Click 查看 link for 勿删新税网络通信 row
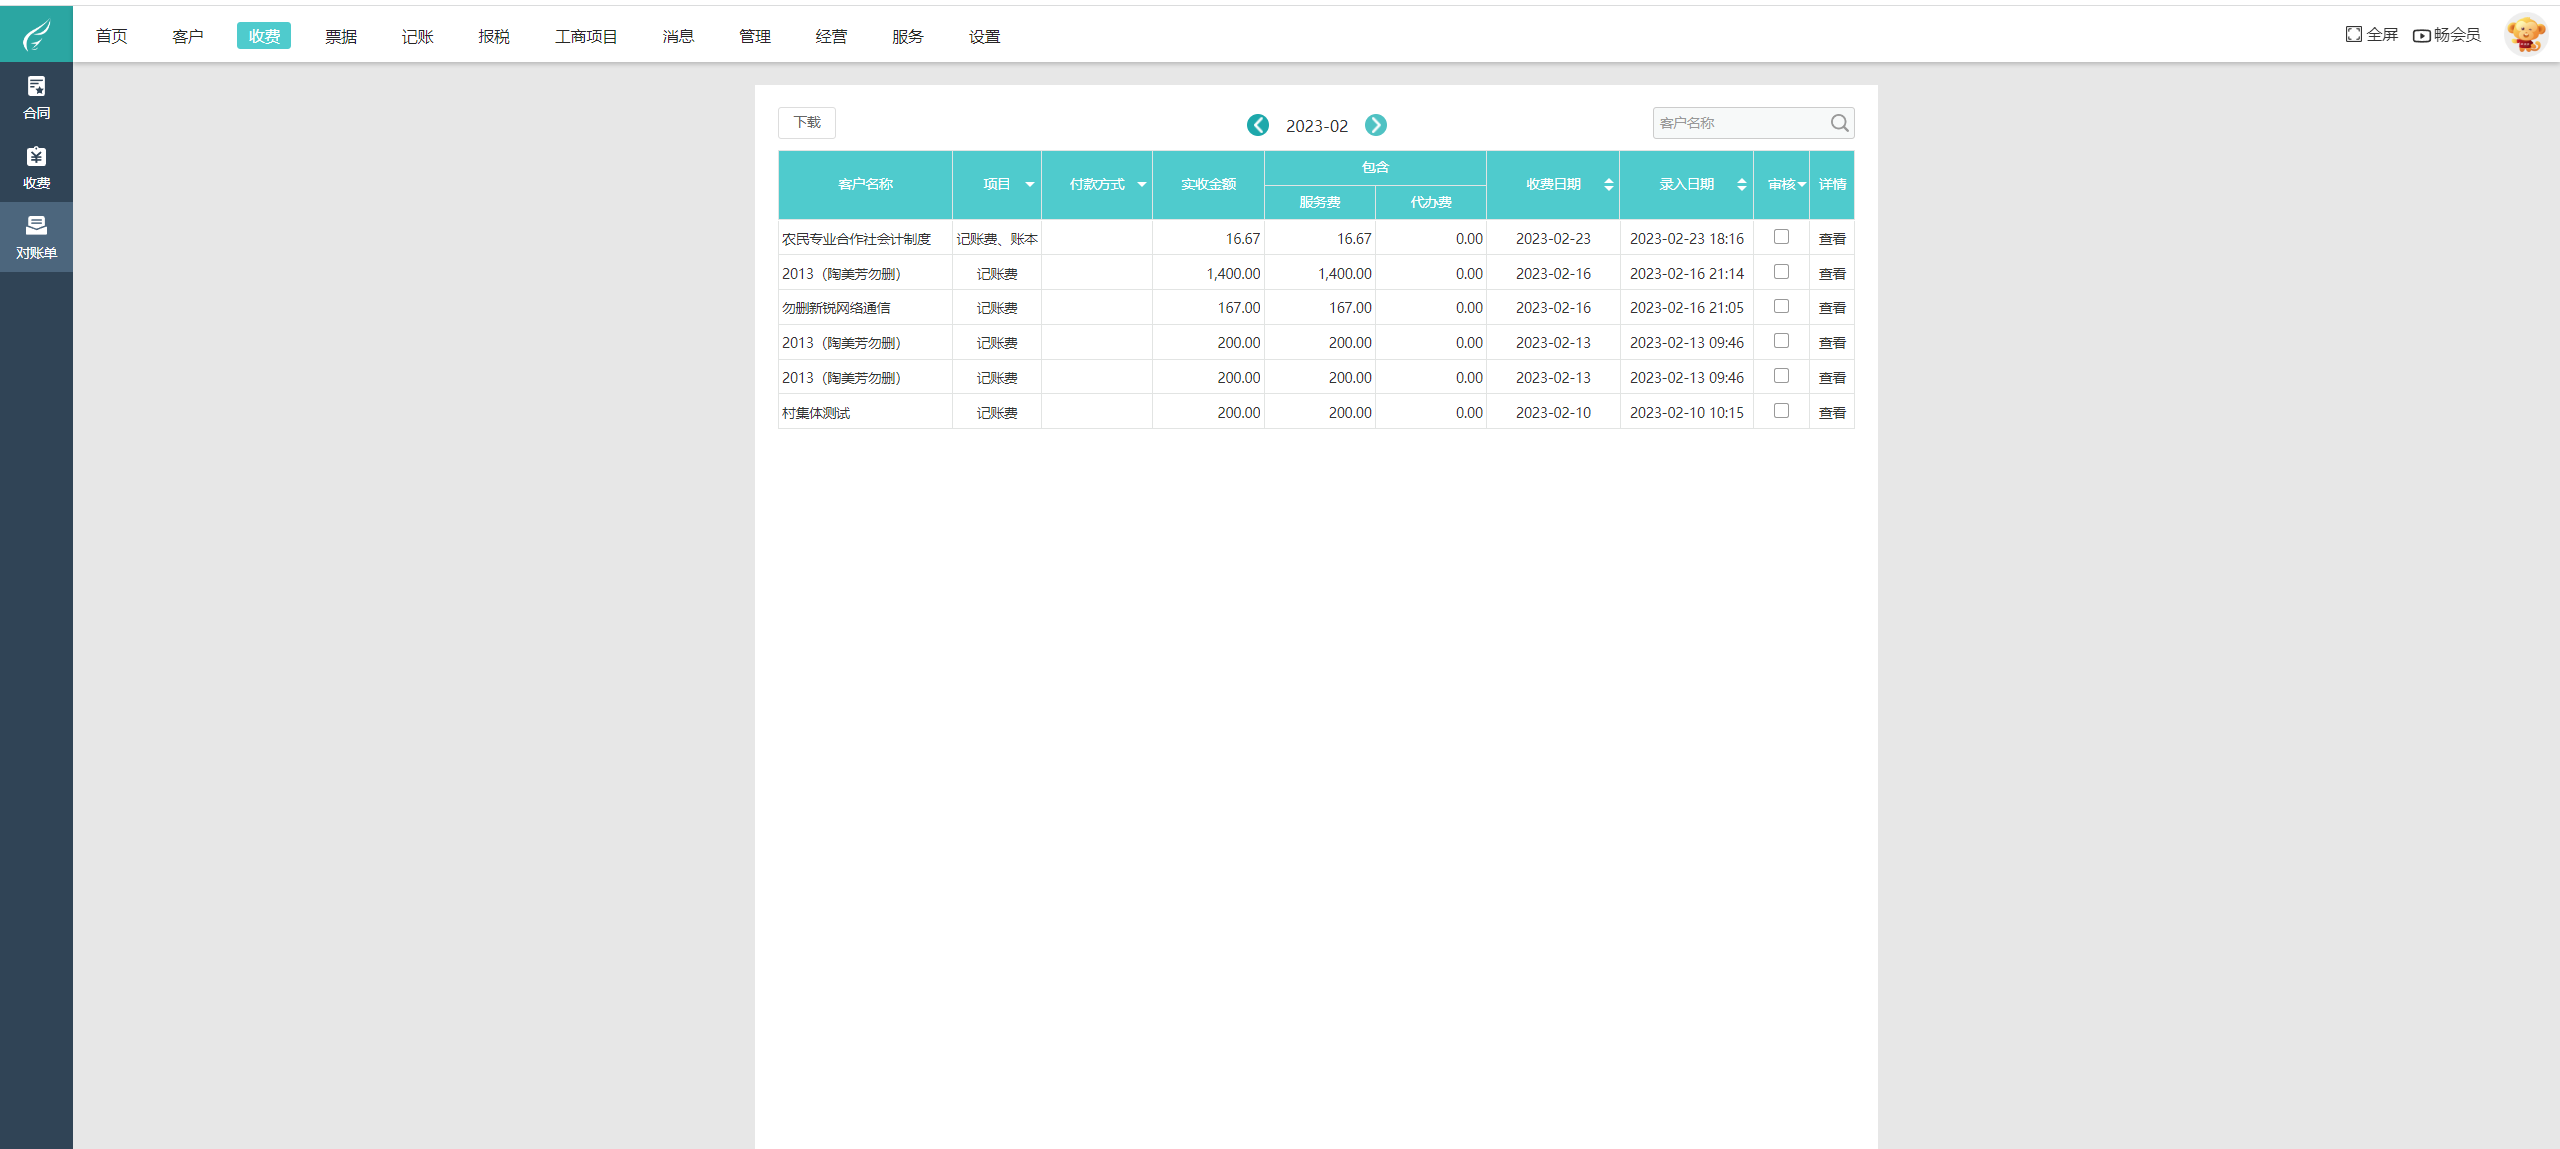The image size is (2560, 1149). (x=1832, y=307)
